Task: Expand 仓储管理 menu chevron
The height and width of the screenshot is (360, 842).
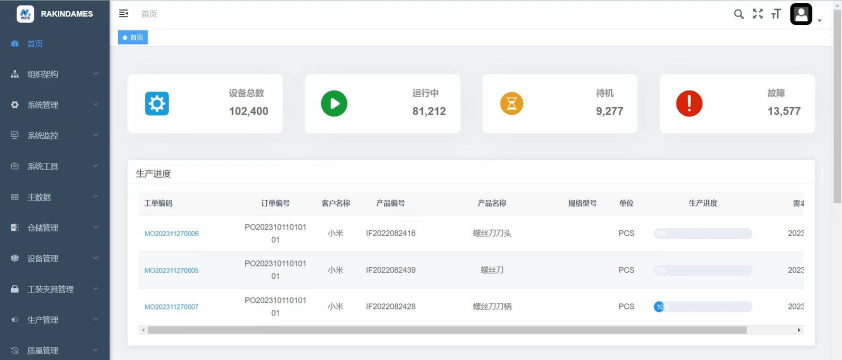Action: (96, 227)
